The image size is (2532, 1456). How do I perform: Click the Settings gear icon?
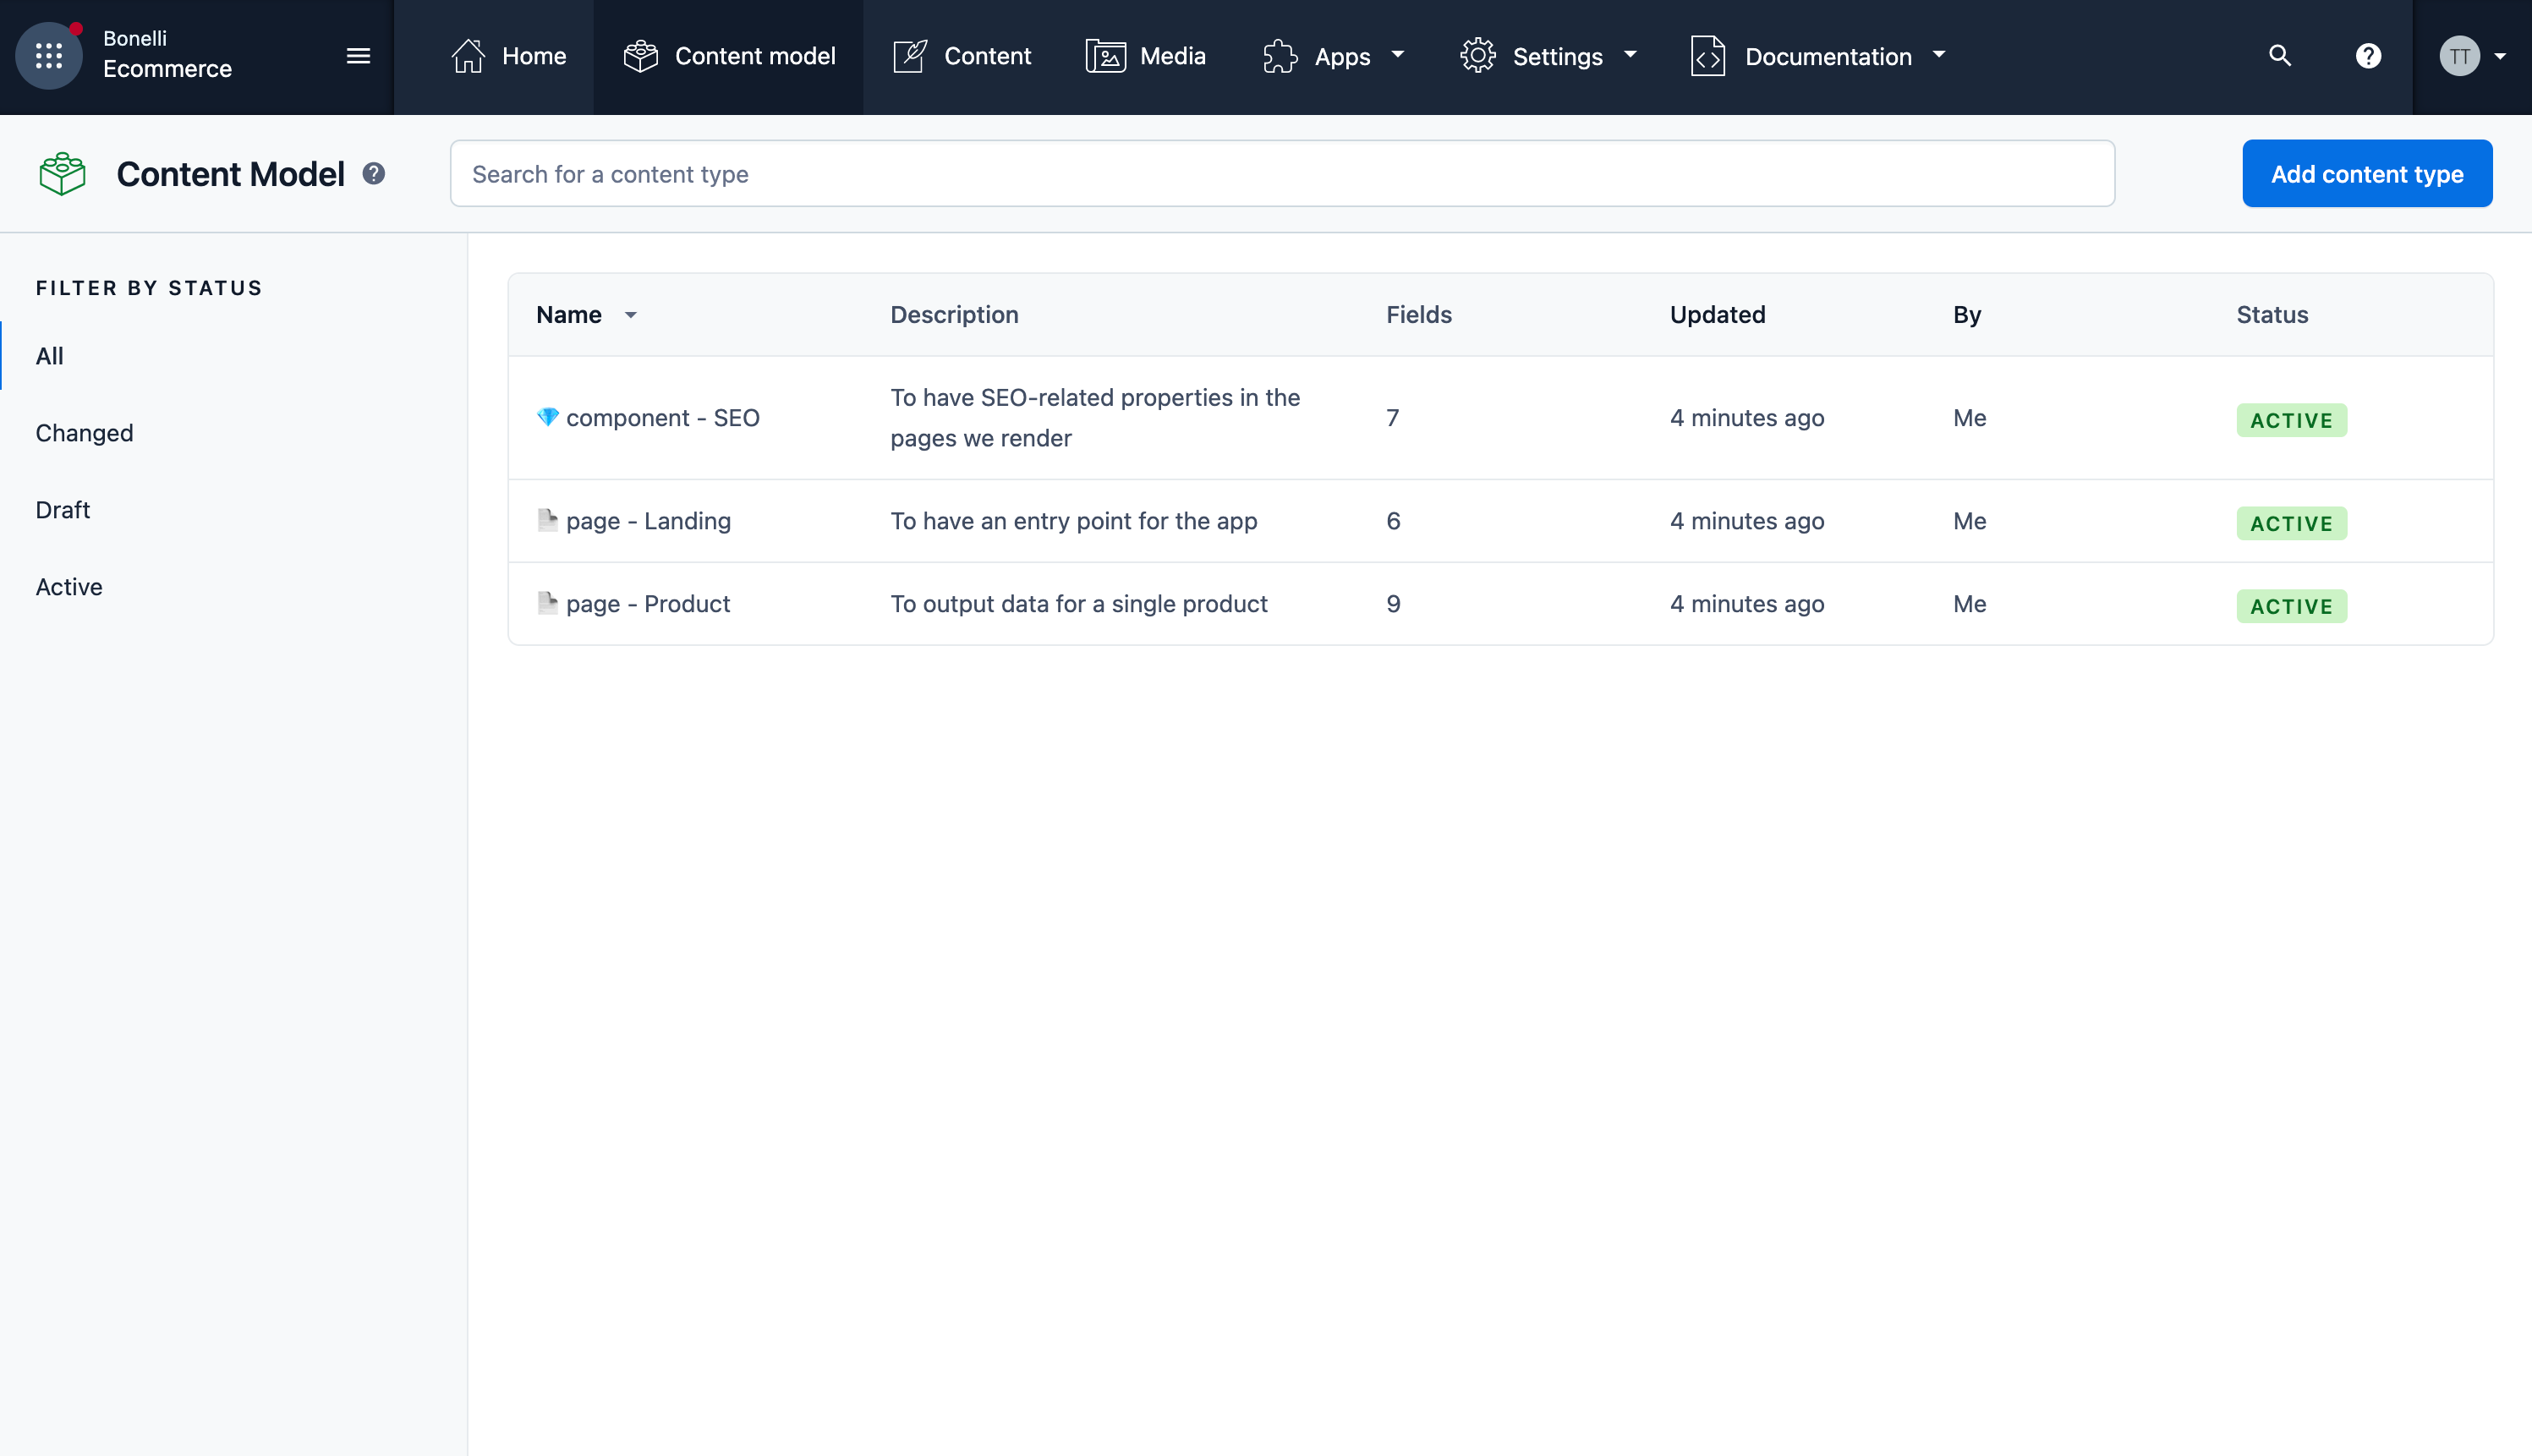tap(1477, 56)
